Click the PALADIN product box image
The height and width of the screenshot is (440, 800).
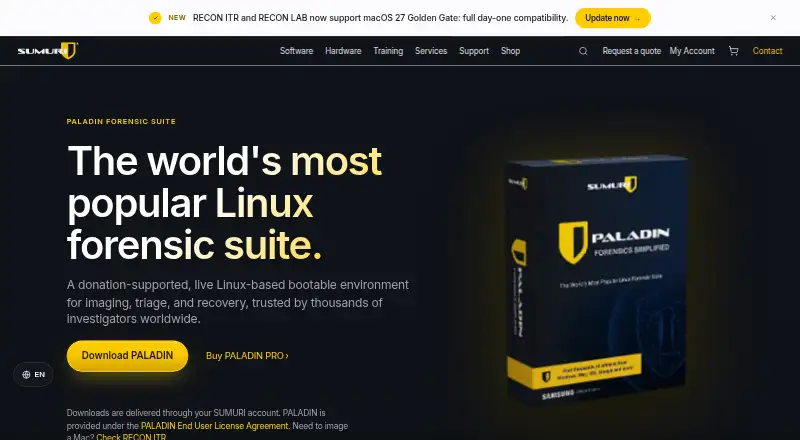pyautogui.click(x=597, y=280)
